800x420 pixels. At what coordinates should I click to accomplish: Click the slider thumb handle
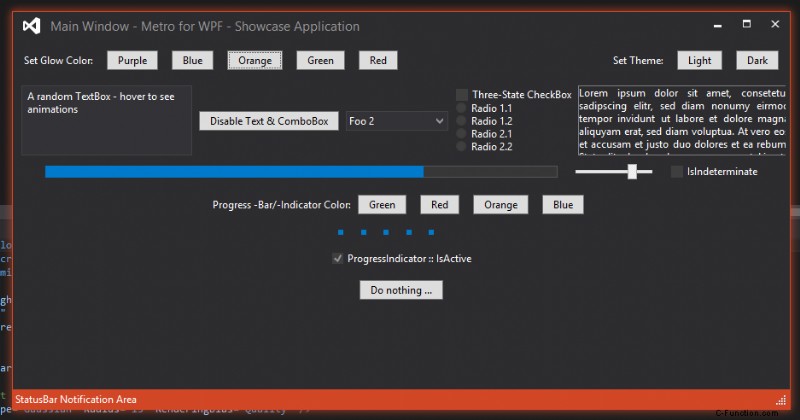(x=632, y=172)
